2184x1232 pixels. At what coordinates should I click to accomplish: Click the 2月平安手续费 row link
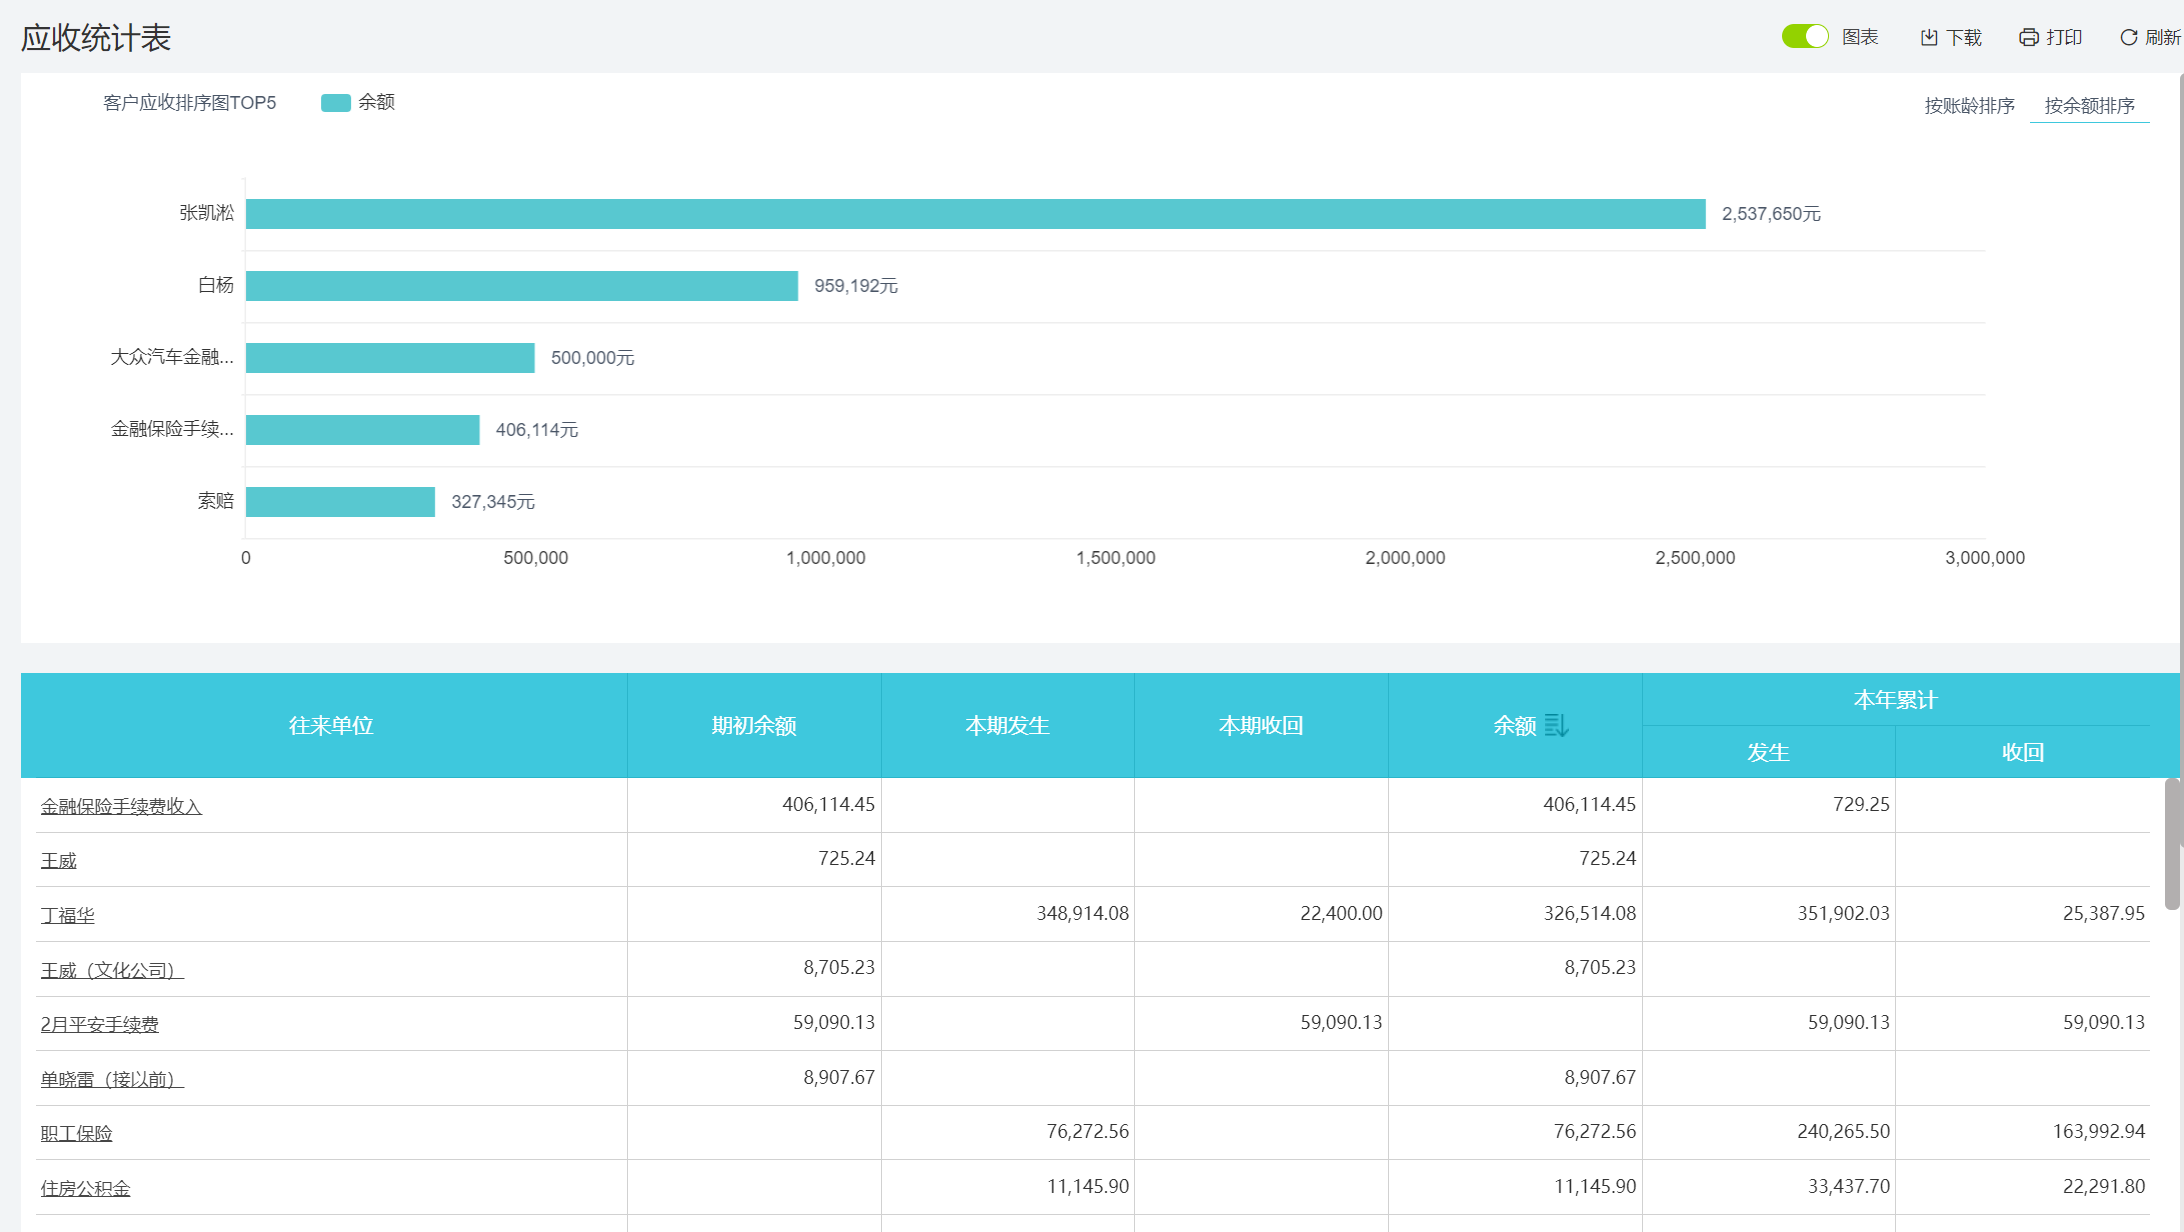[x=100, y=1025]
